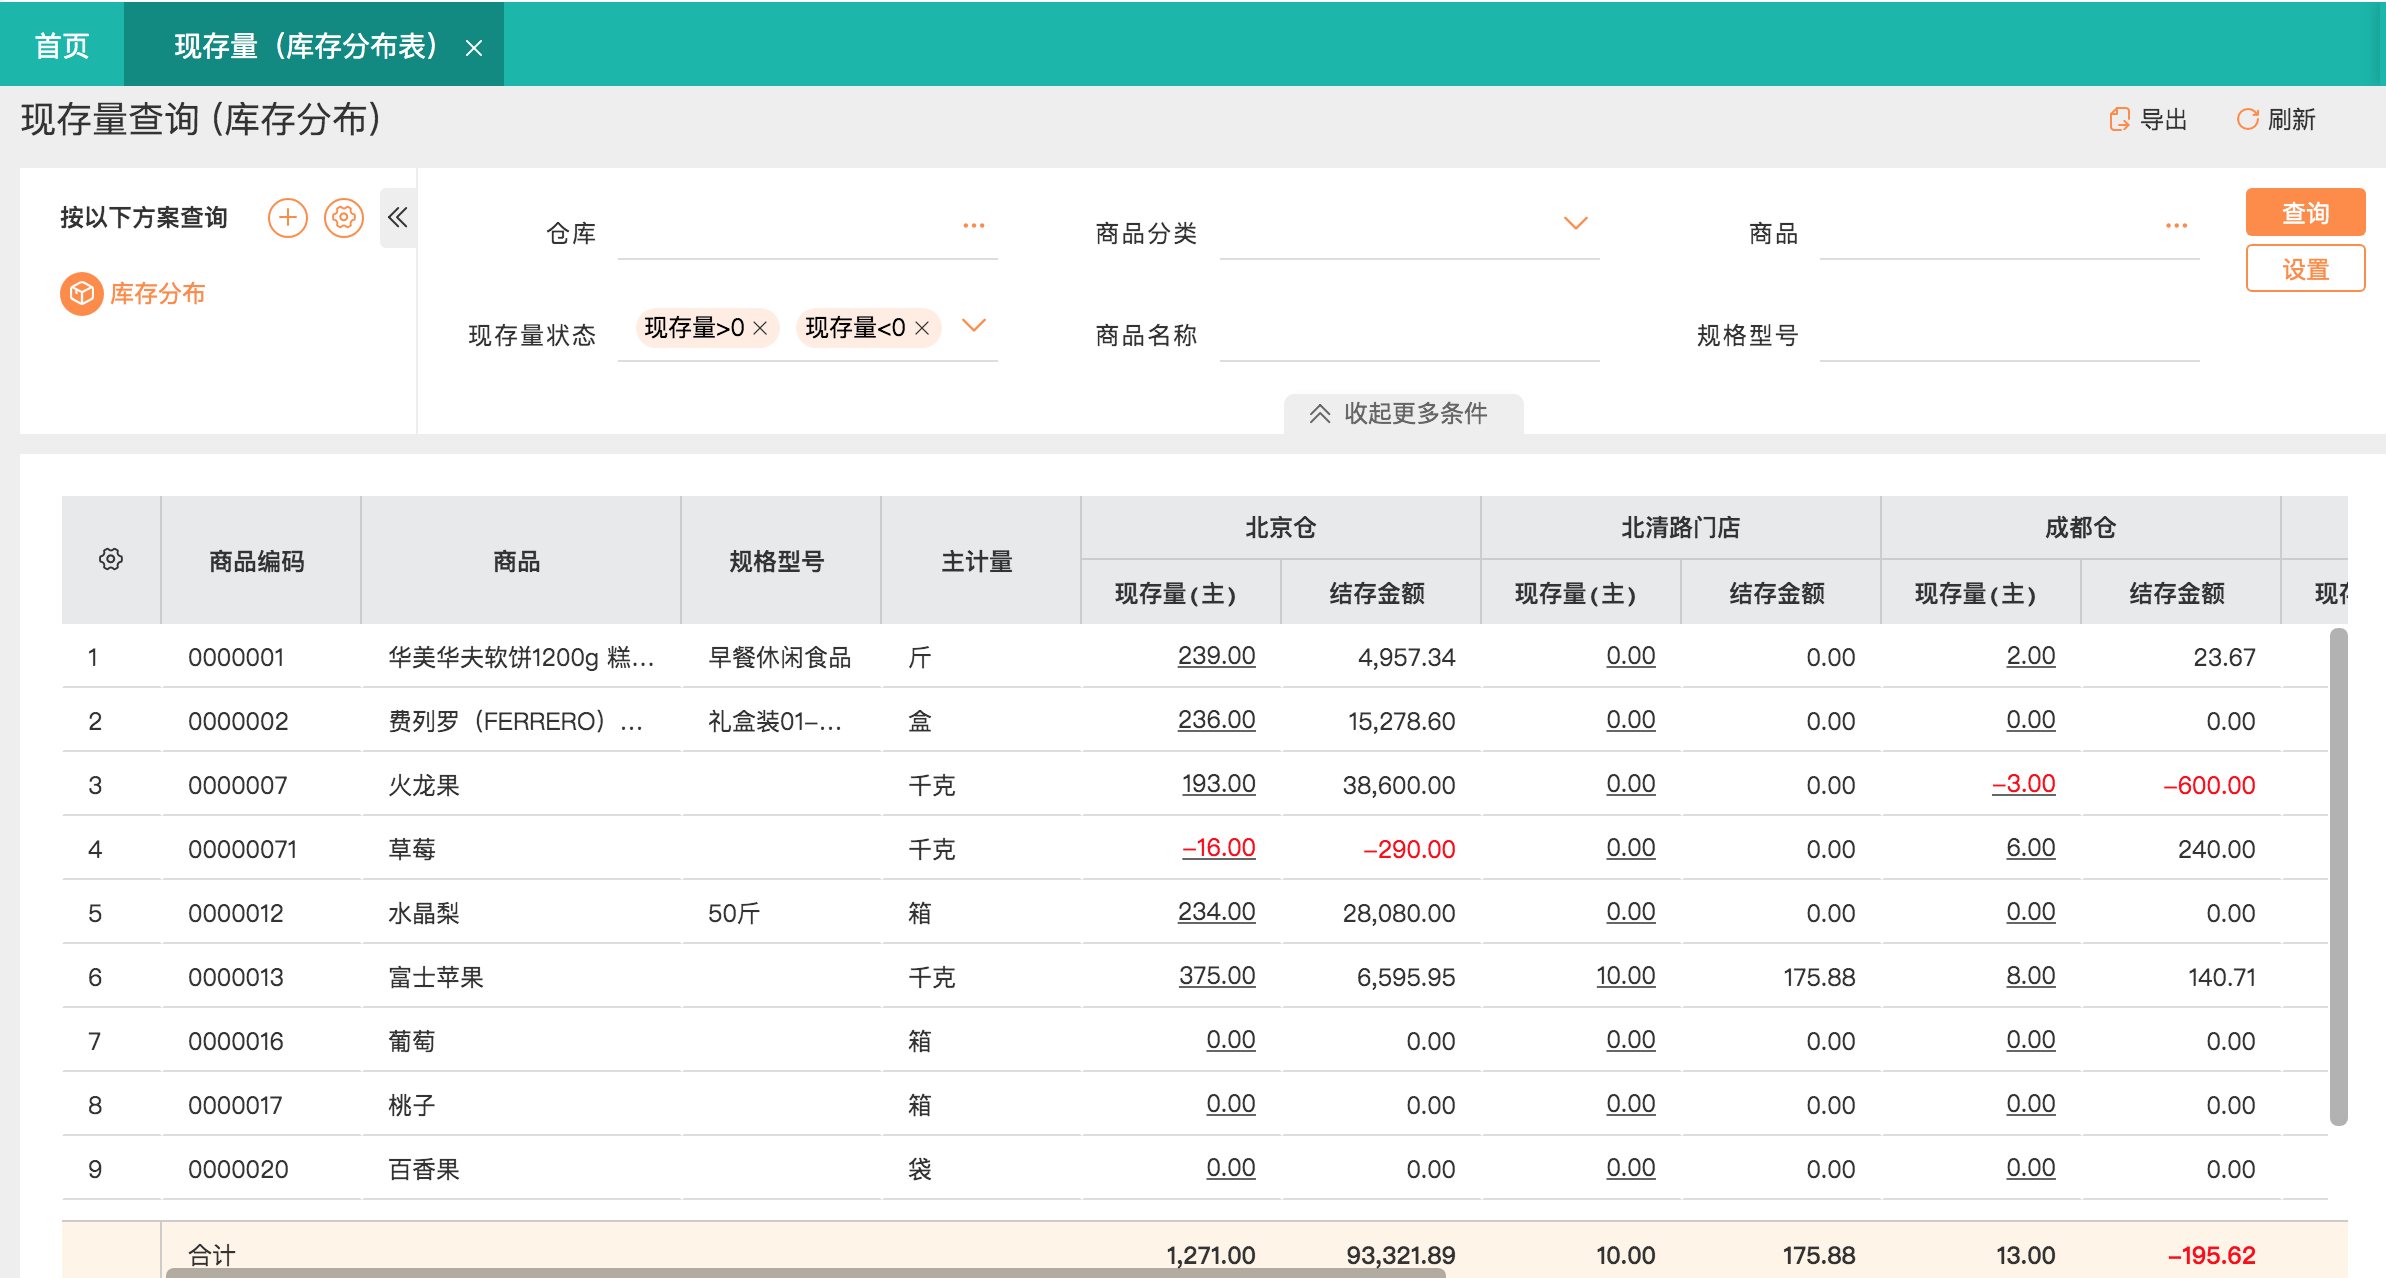Remove the 现存量>0 filter tag
Image resolution: width=2386 pixels, height=1278 pixels.
point(757,330)
